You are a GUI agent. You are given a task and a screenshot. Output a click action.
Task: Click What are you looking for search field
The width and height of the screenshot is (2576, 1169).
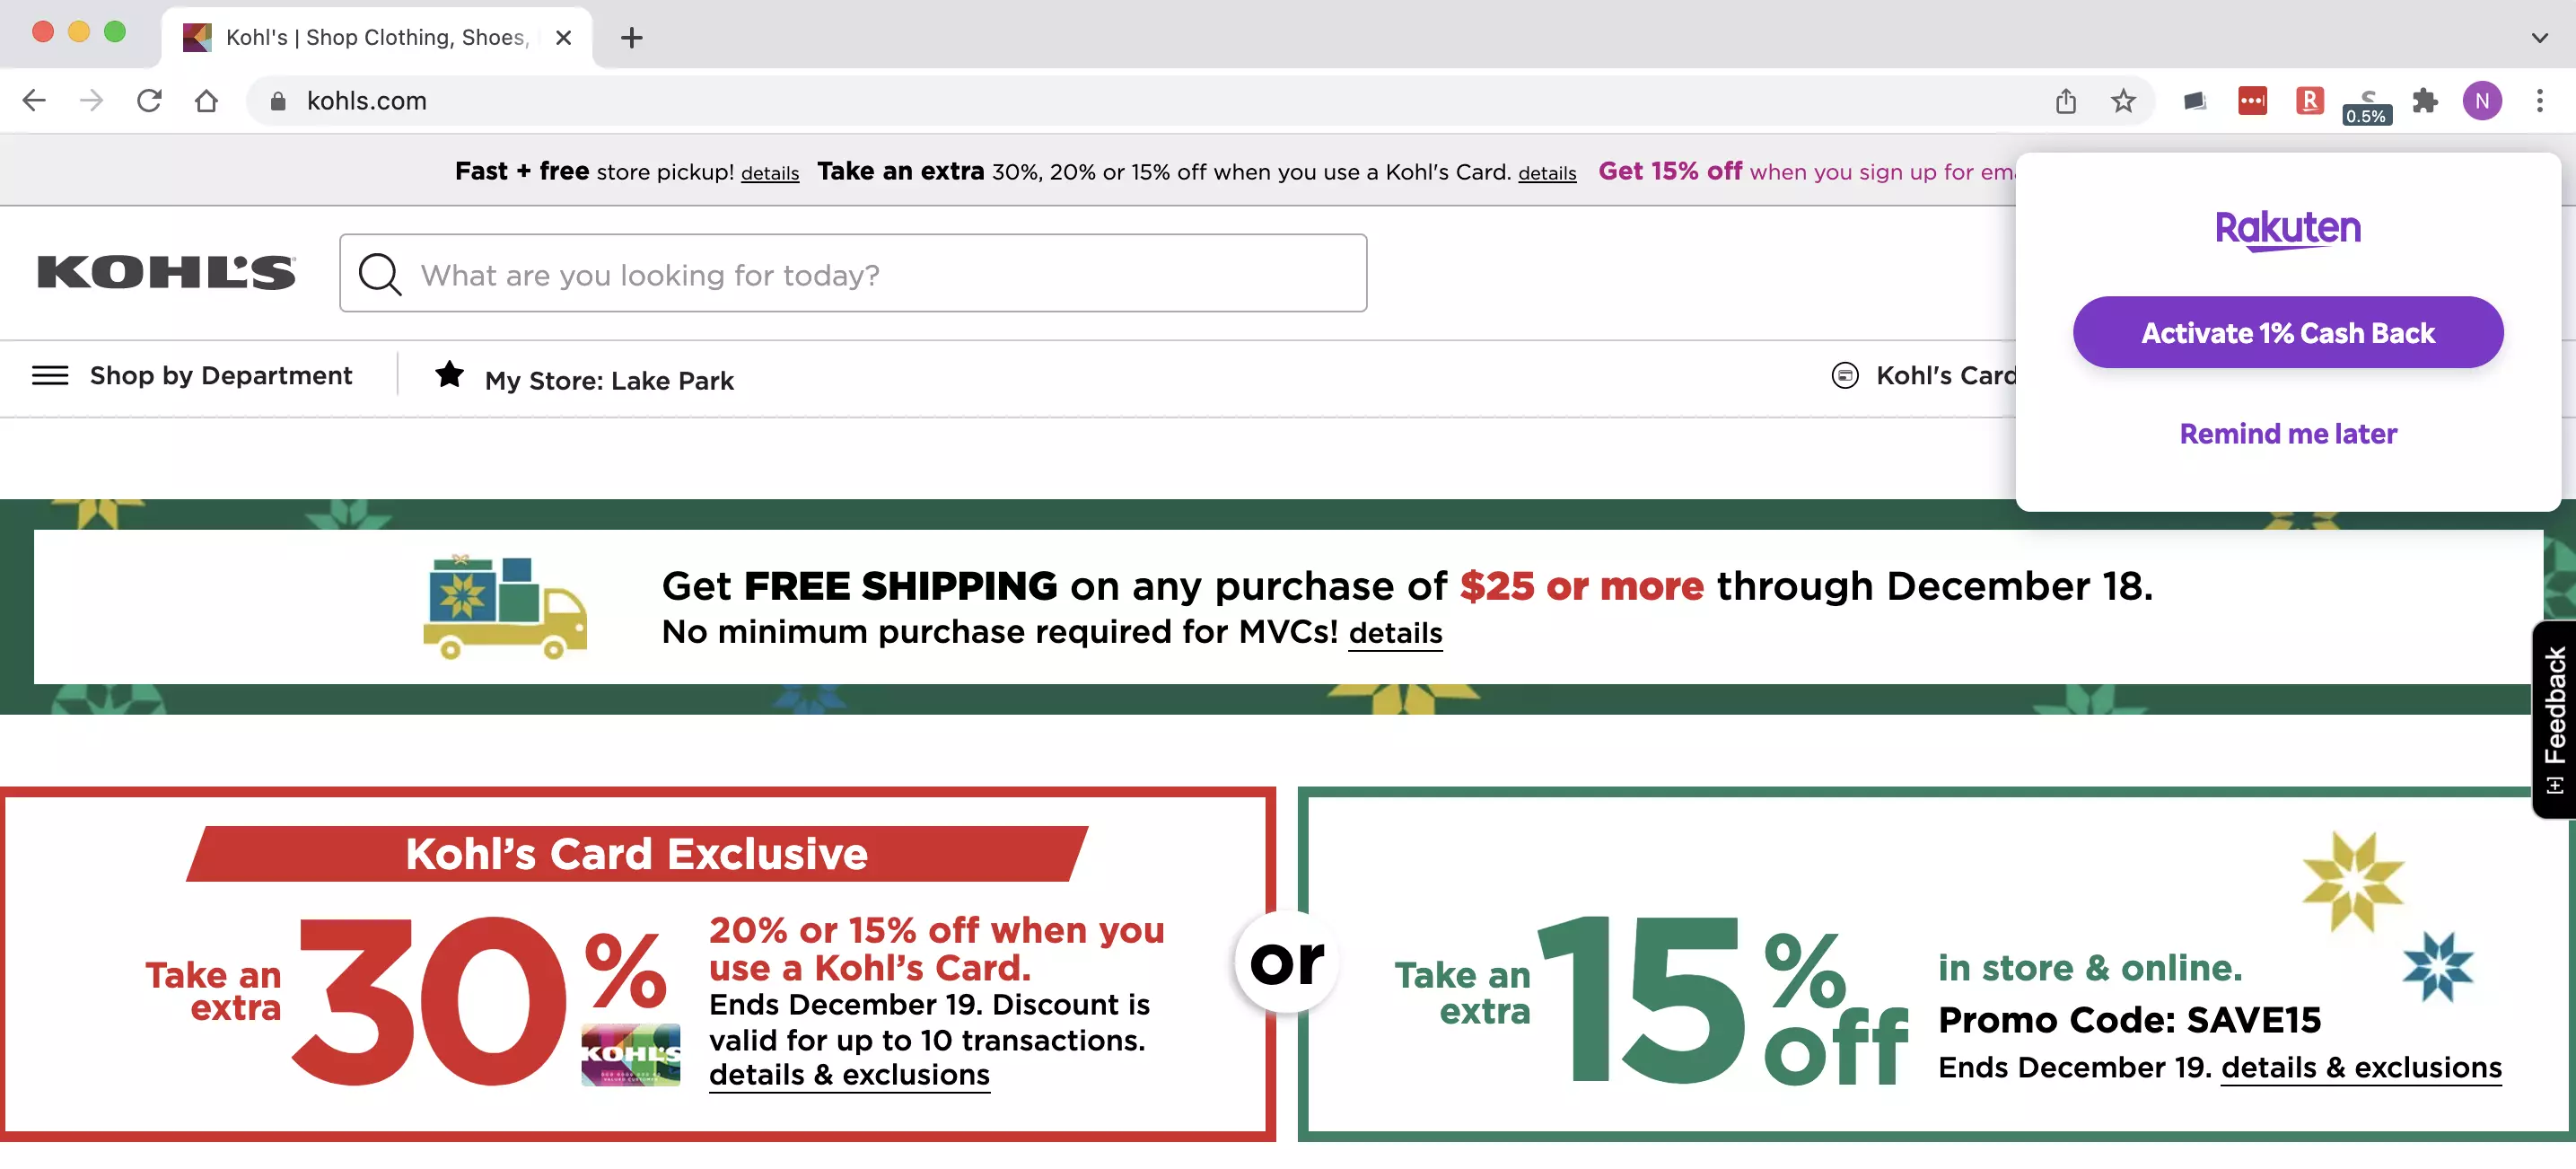[854, 273]
